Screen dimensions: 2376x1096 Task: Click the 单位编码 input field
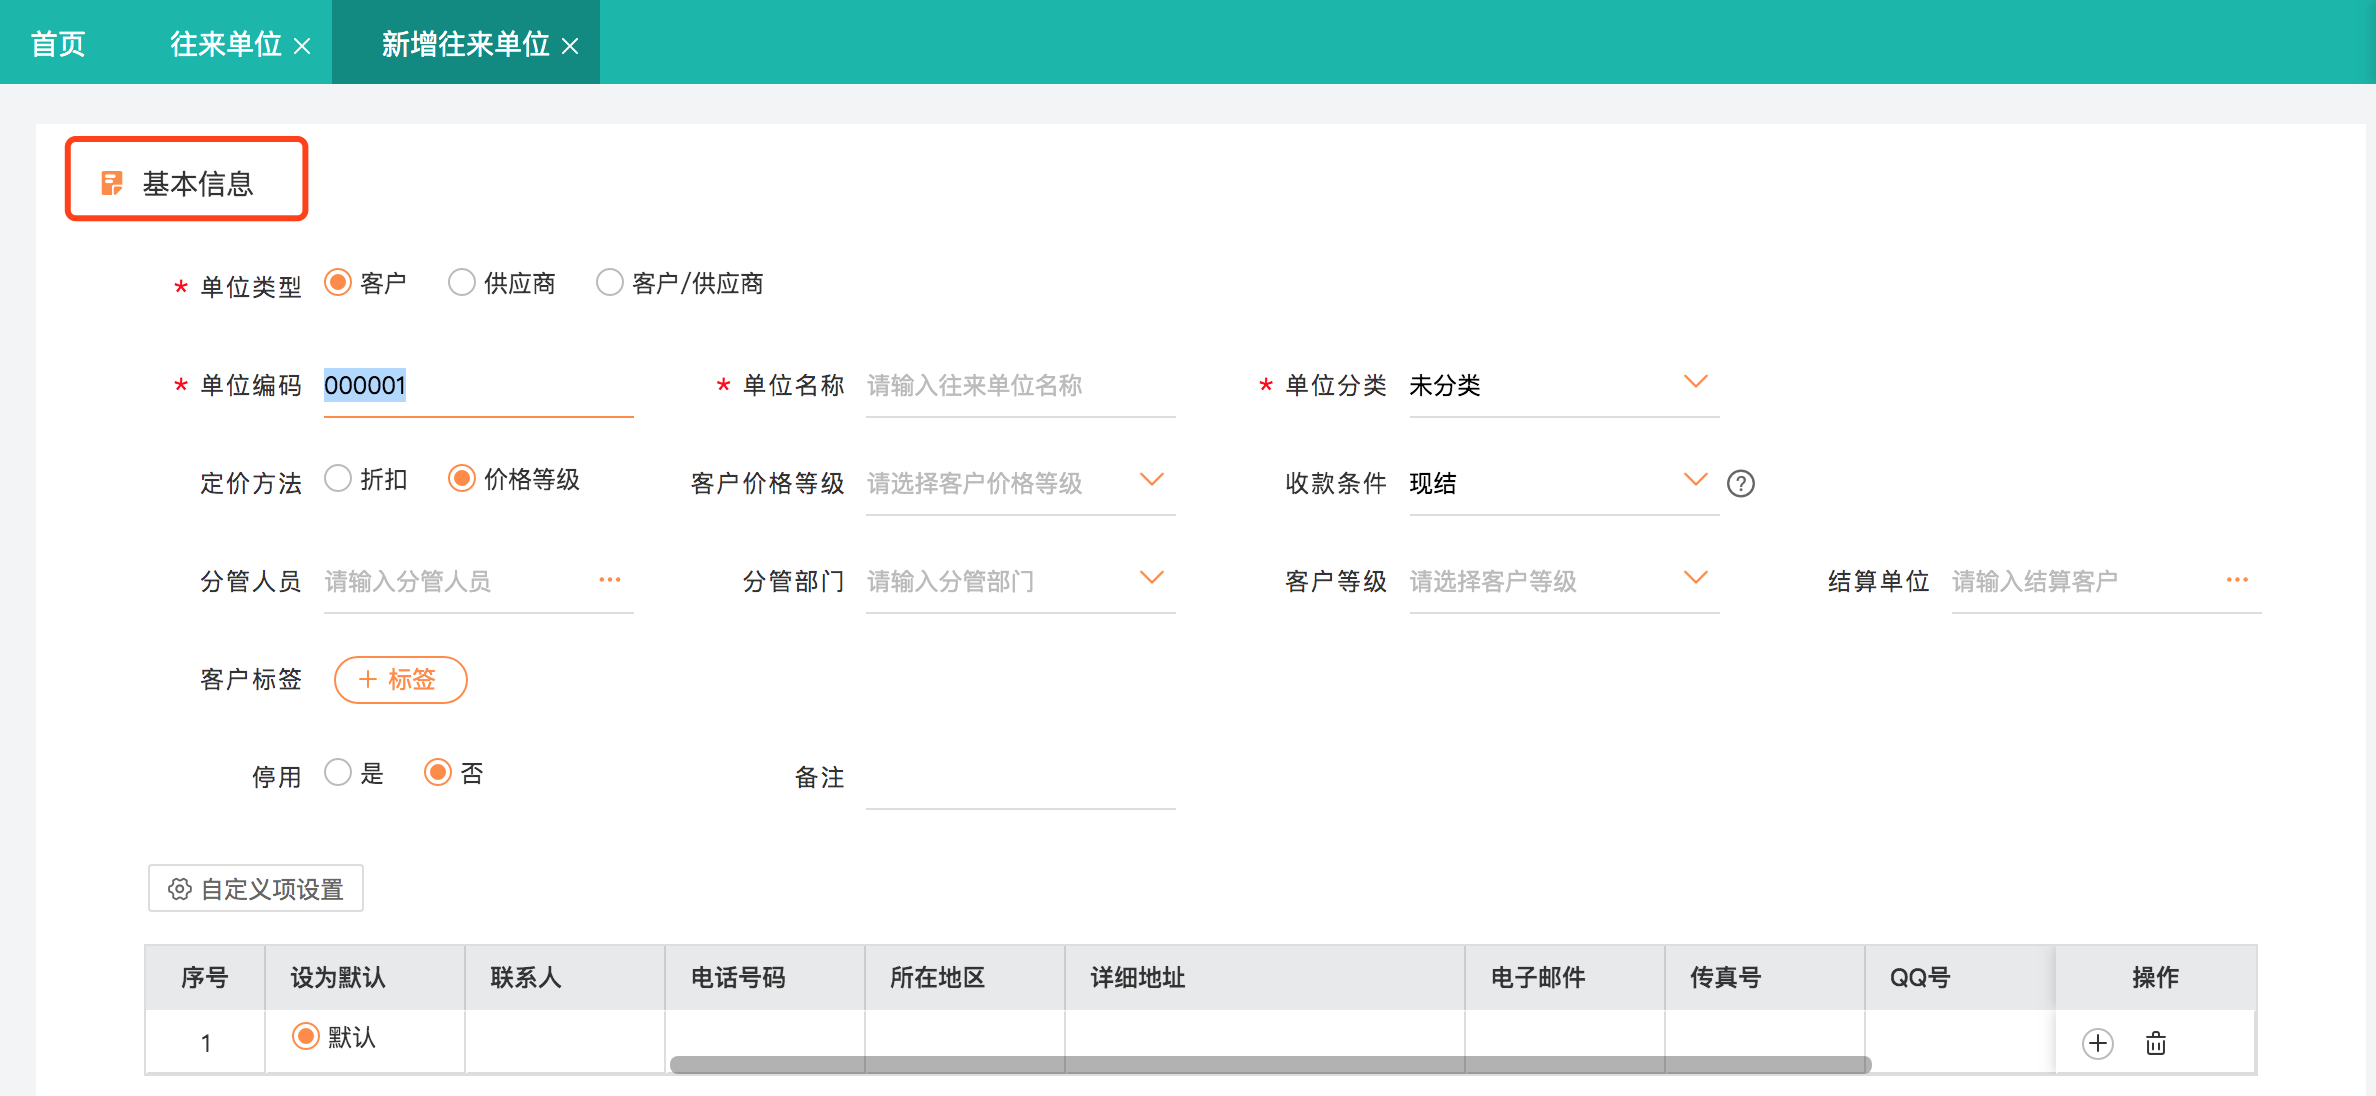click(x=477, y=385)
